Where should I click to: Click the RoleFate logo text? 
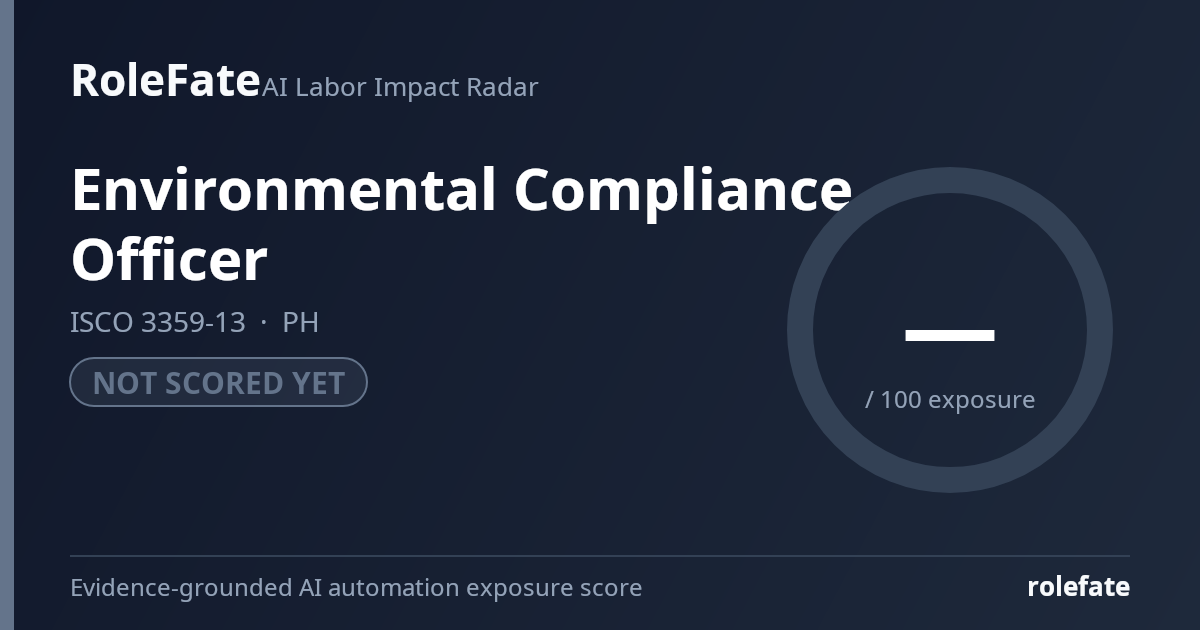(165, 80)
